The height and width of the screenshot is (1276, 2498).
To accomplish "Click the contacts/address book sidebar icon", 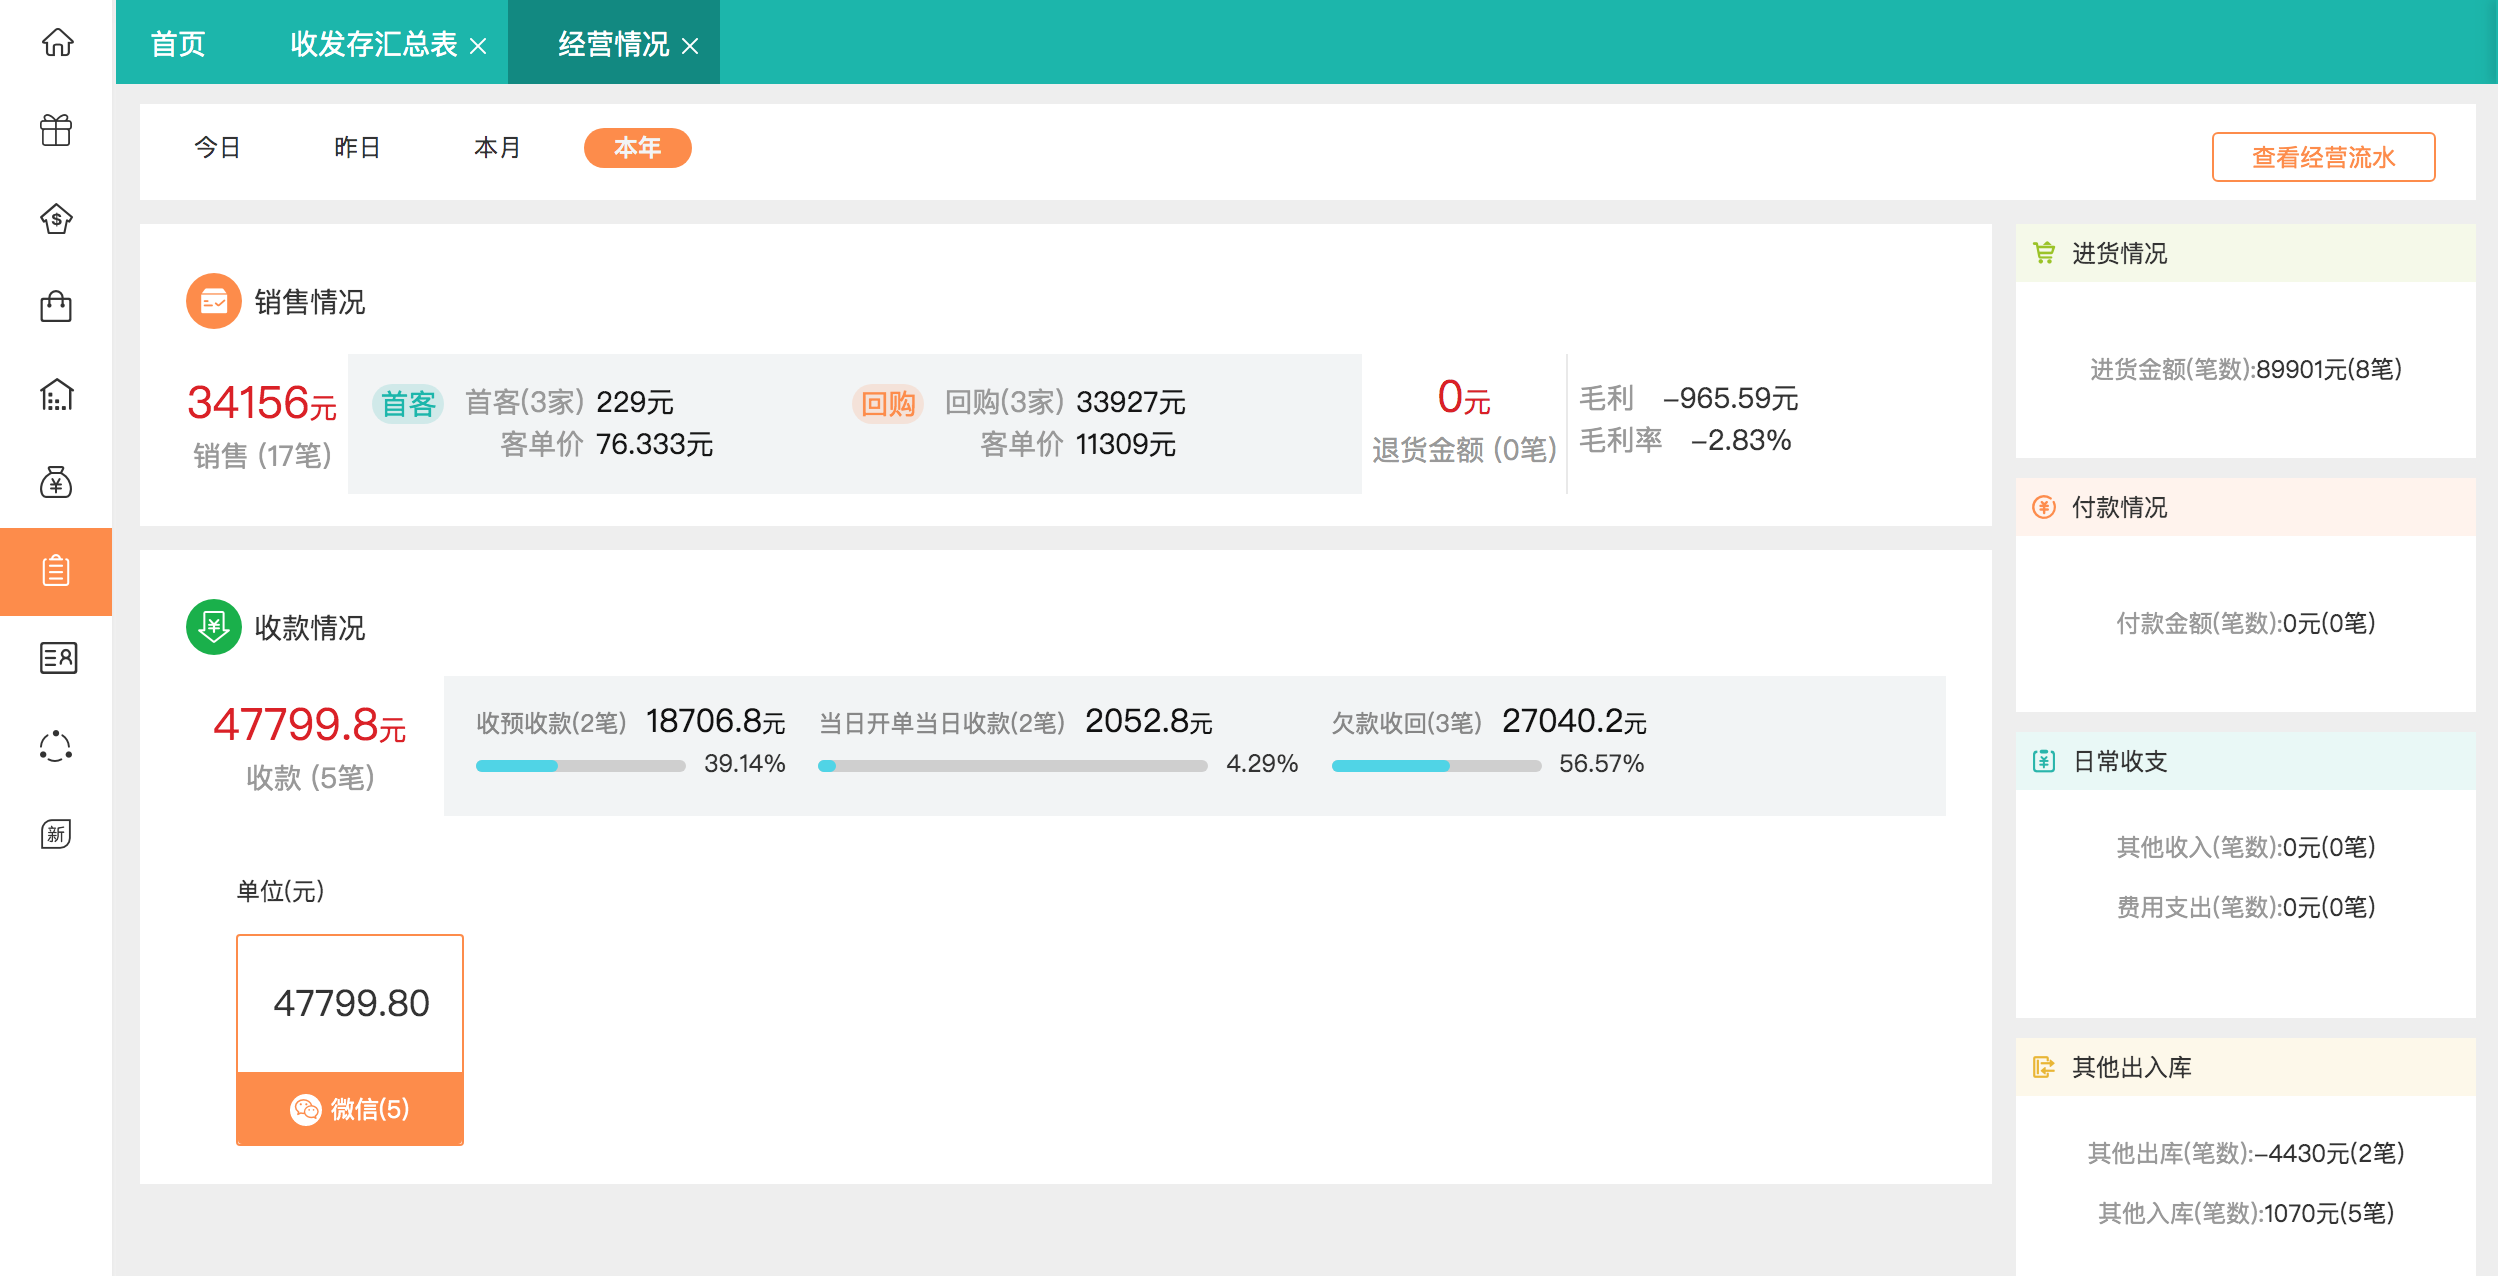I will (55, 659).
